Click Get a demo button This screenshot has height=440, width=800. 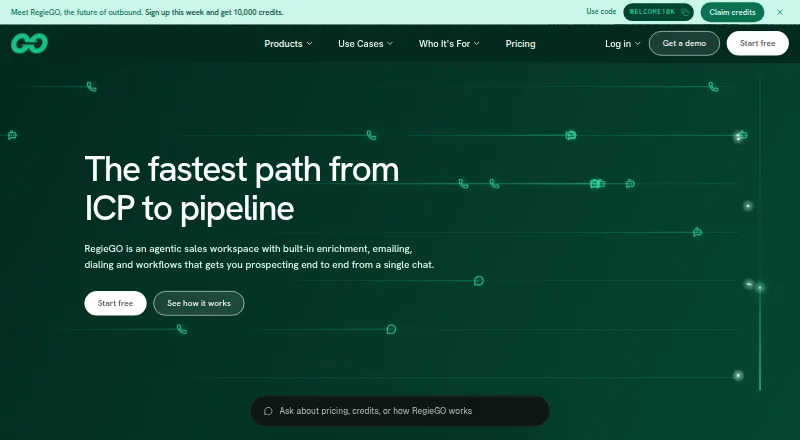pyautogui.click(x=684, y=43)
